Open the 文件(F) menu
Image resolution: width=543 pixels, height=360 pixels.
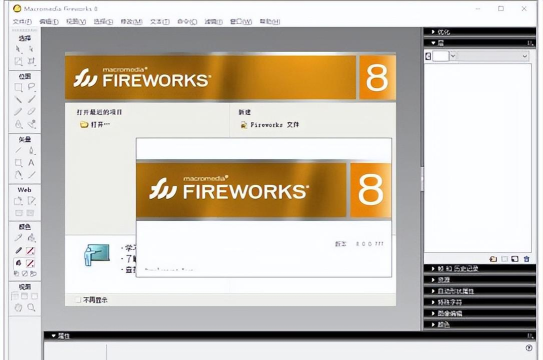[x=23, y=21]
